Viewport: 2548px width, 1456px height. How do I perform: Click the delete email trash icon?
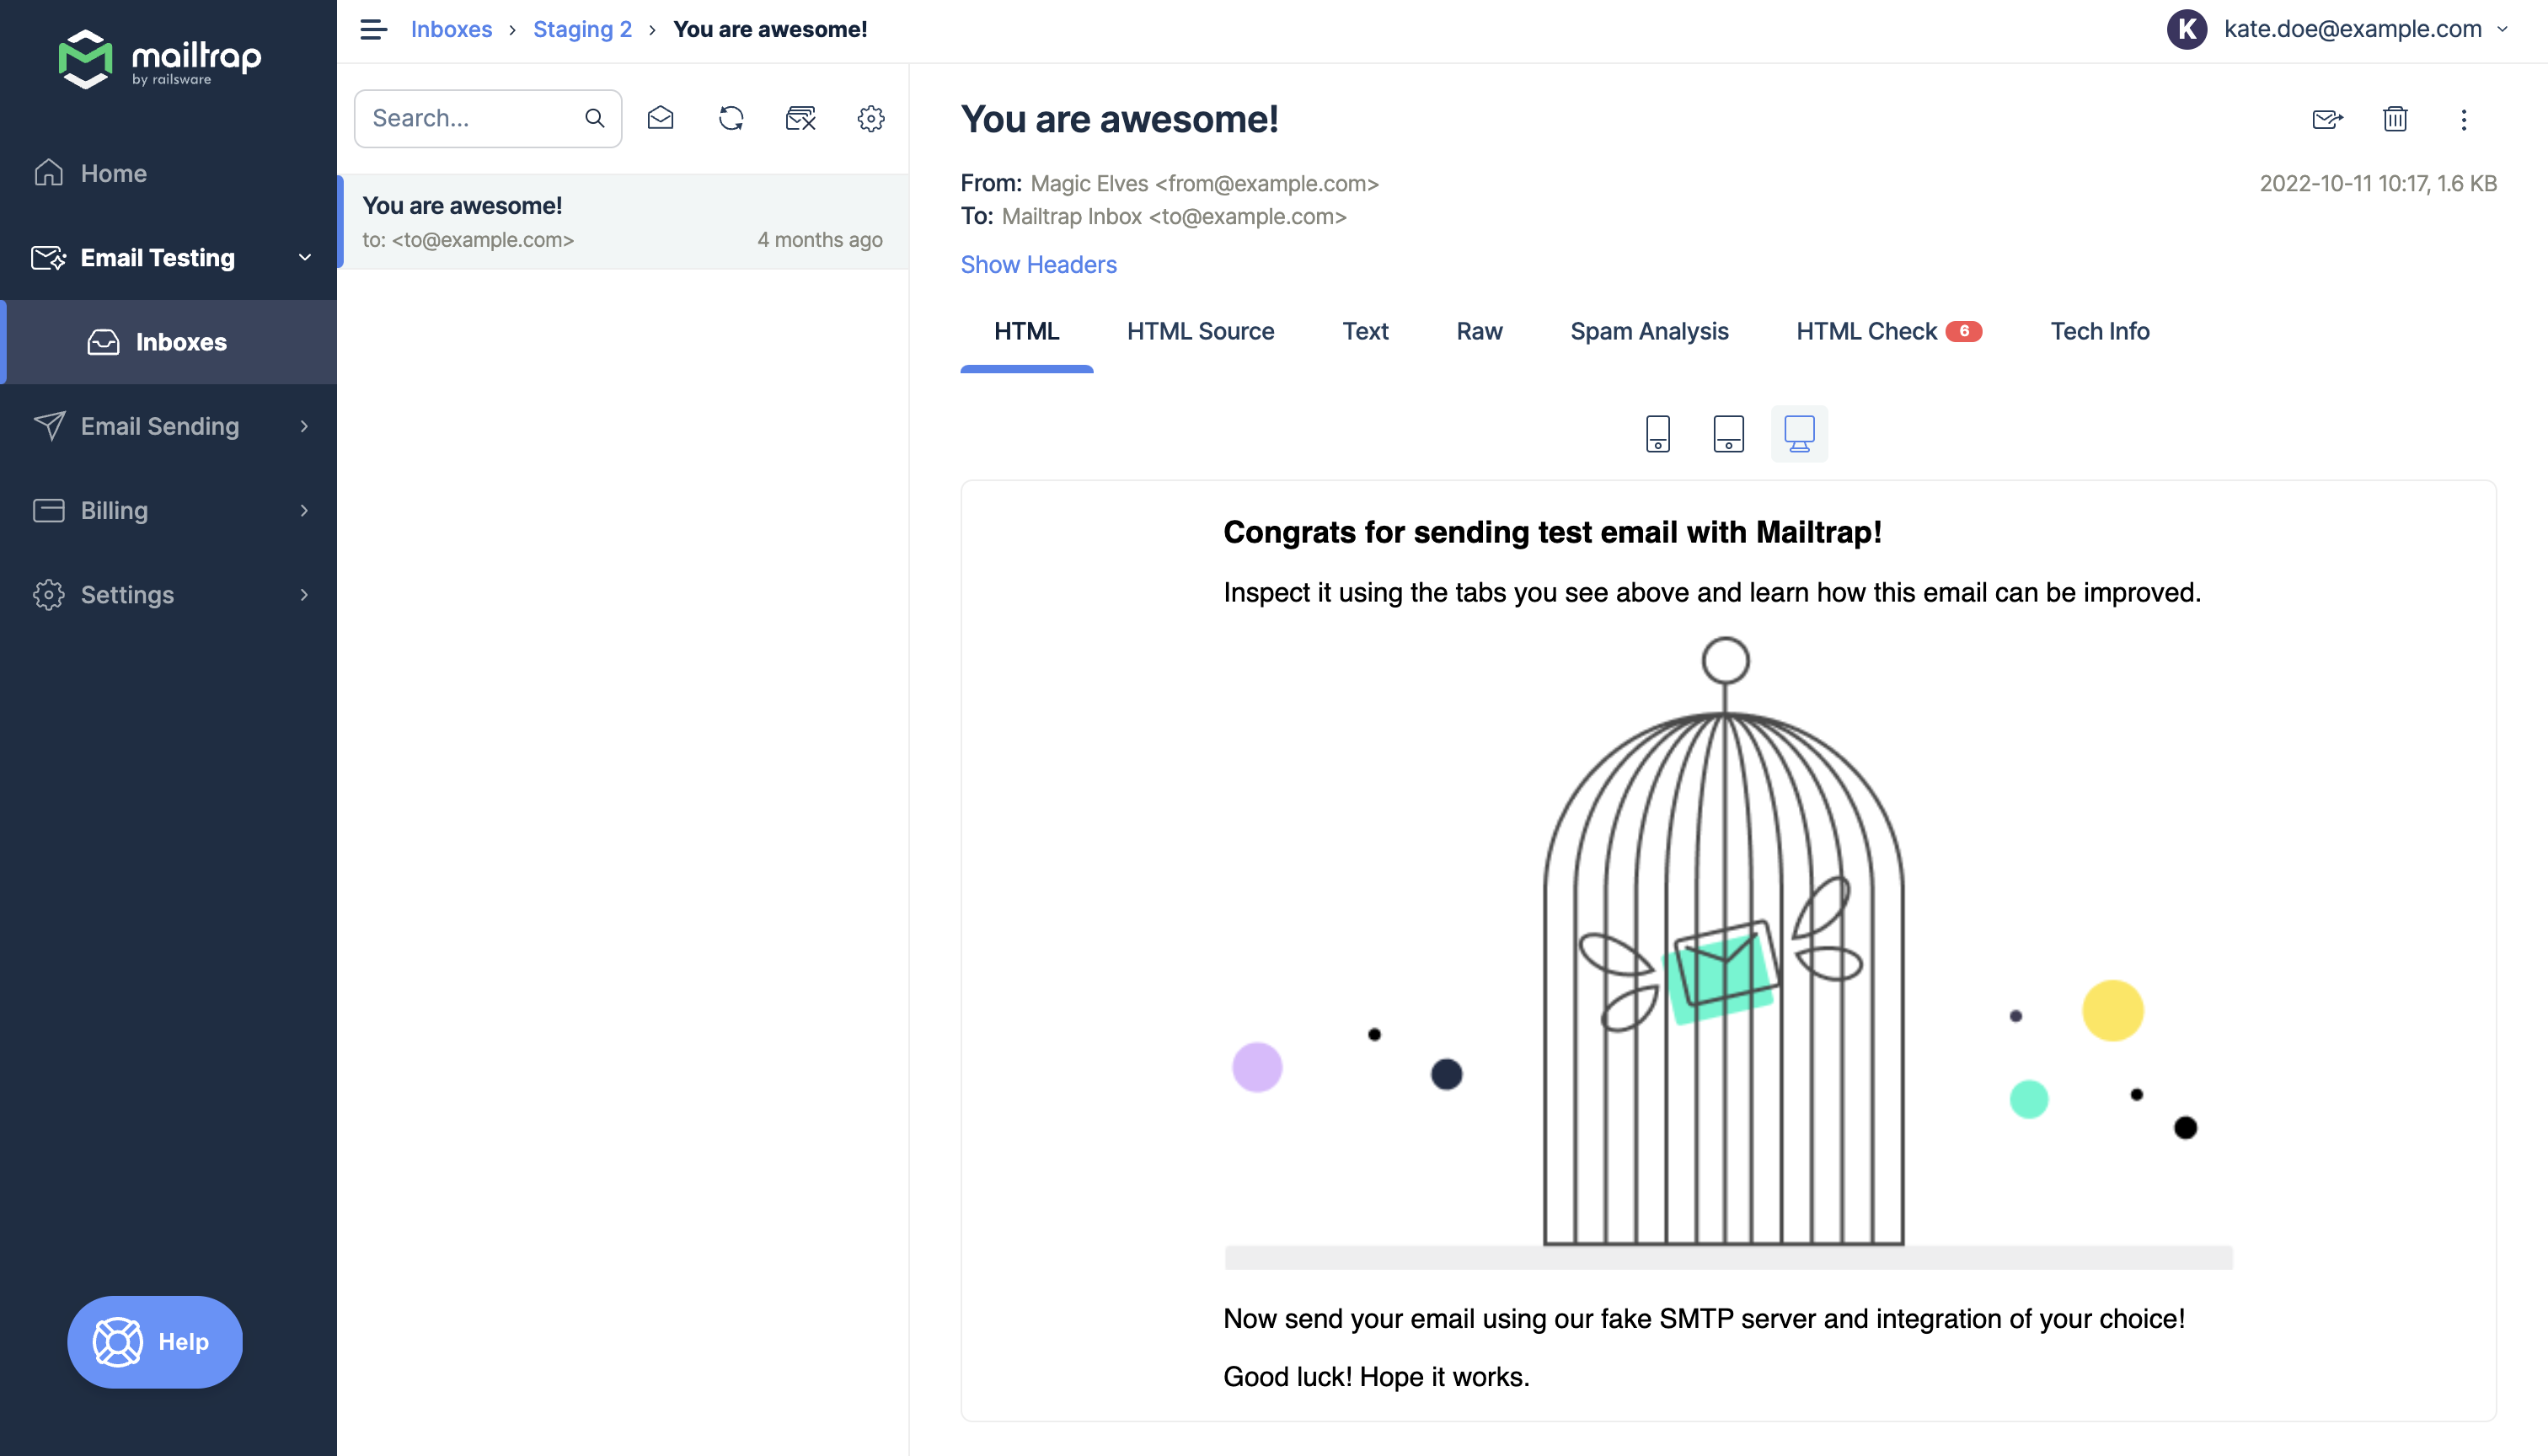(x=2395, y=119)
